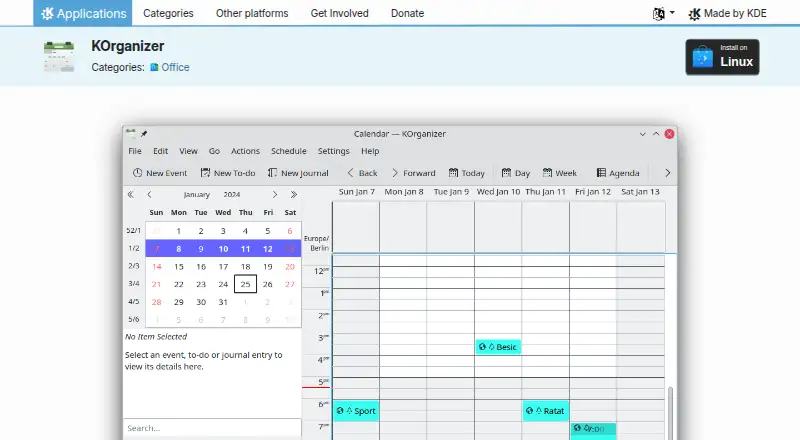Go to previous year in mini calendar
Screen dimensions: 800x440
click(131, 194)
